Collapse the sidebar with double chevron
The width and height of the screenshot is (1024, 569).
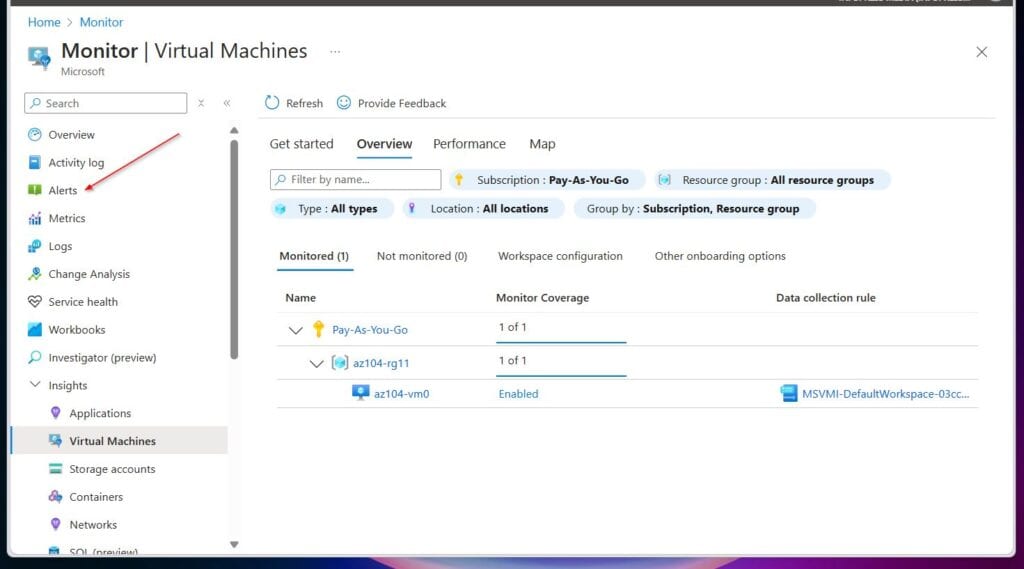[x=227, y=103]
